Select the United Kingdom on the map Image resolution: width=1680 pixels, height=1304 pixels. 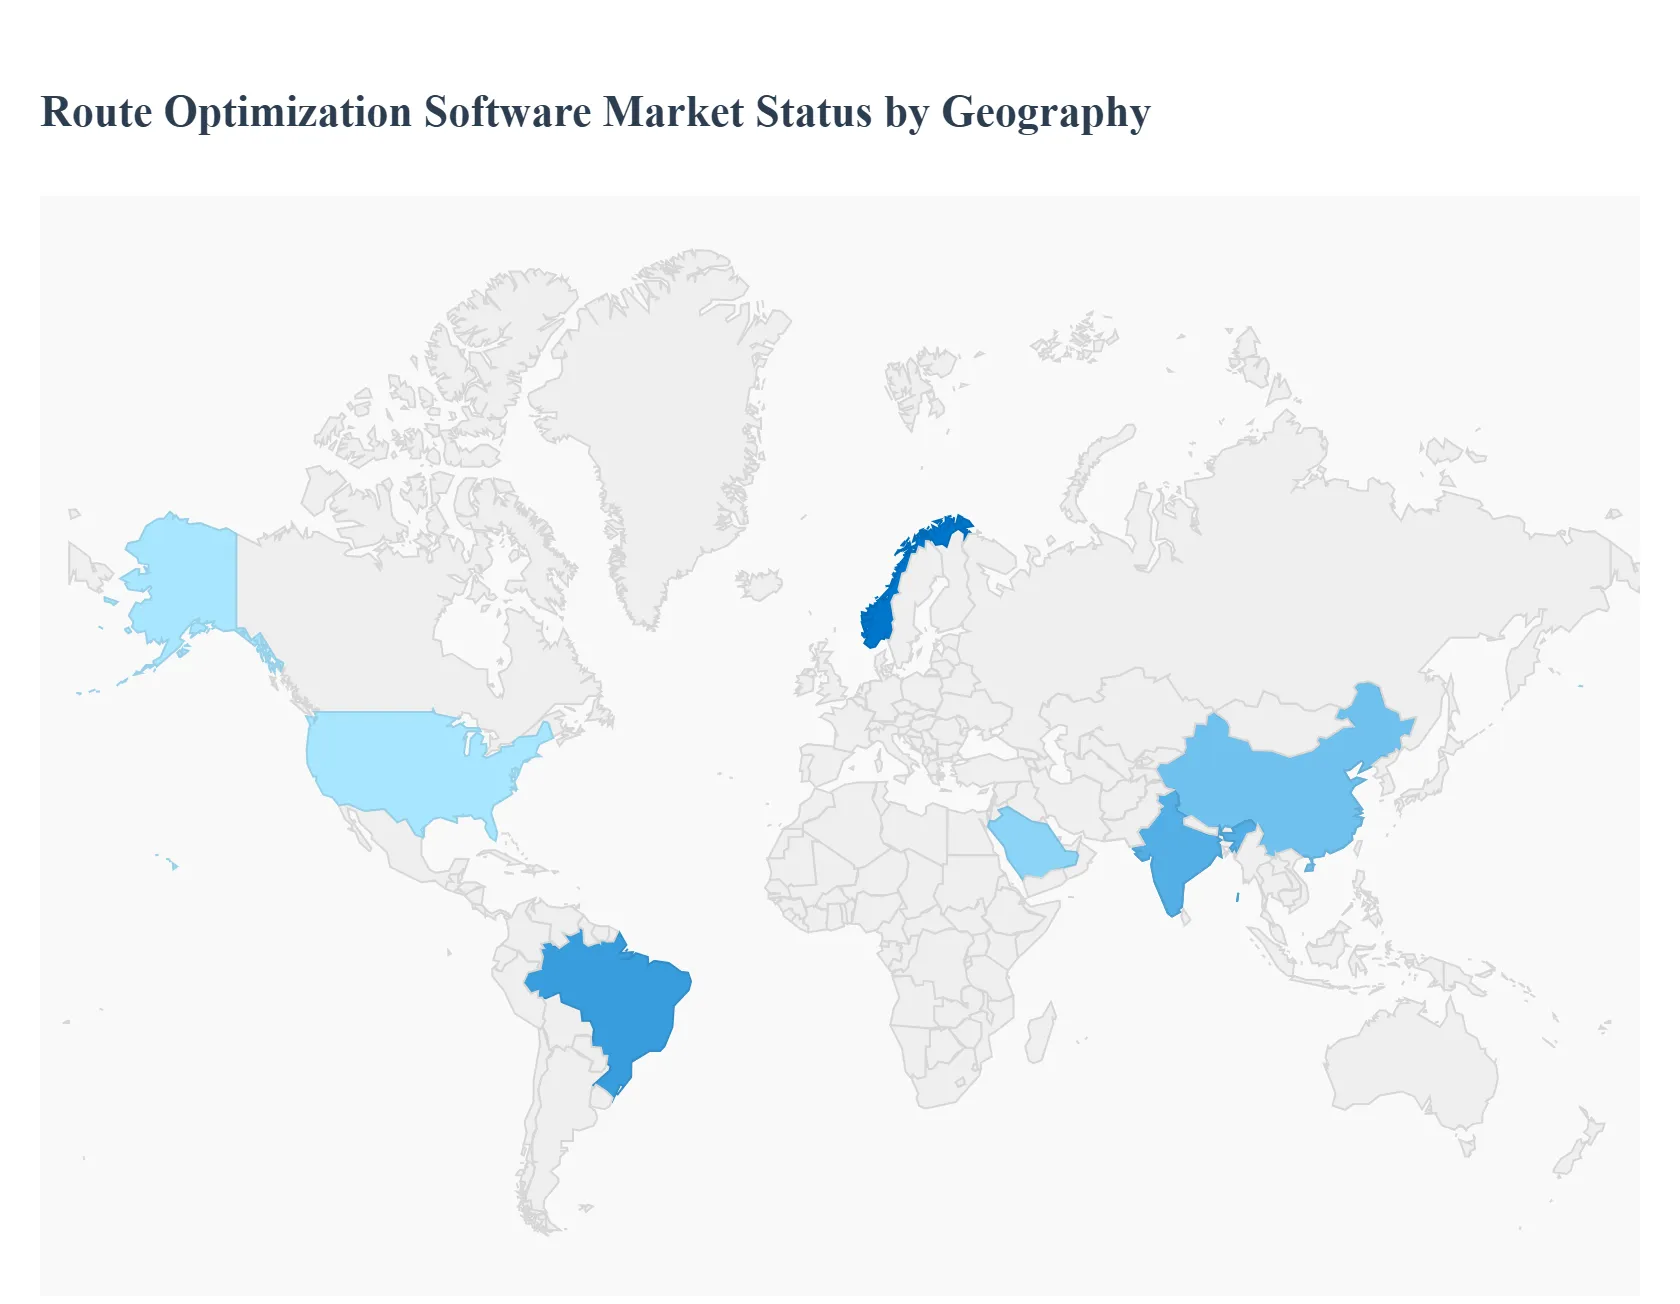(x=828, y=680)
